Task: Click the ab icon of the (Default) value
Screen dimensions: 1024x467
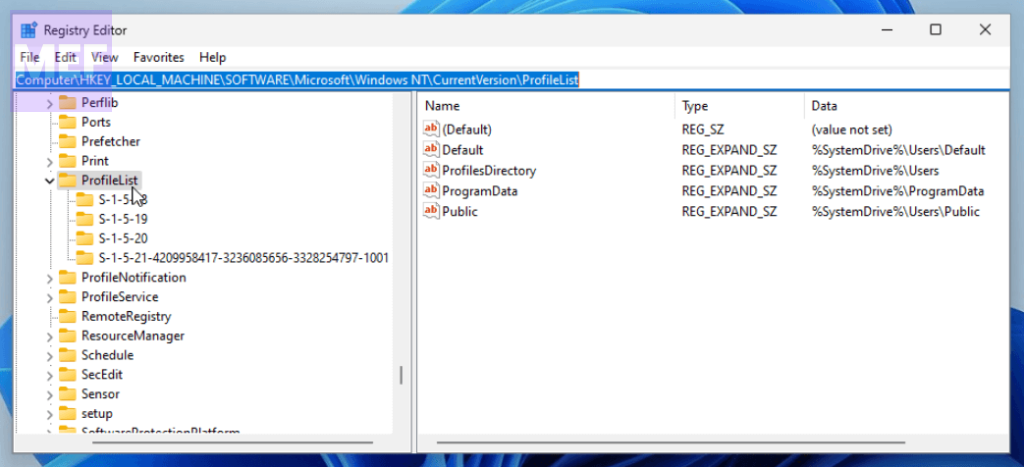Action: pyautogui.click(x=432, y=130)
